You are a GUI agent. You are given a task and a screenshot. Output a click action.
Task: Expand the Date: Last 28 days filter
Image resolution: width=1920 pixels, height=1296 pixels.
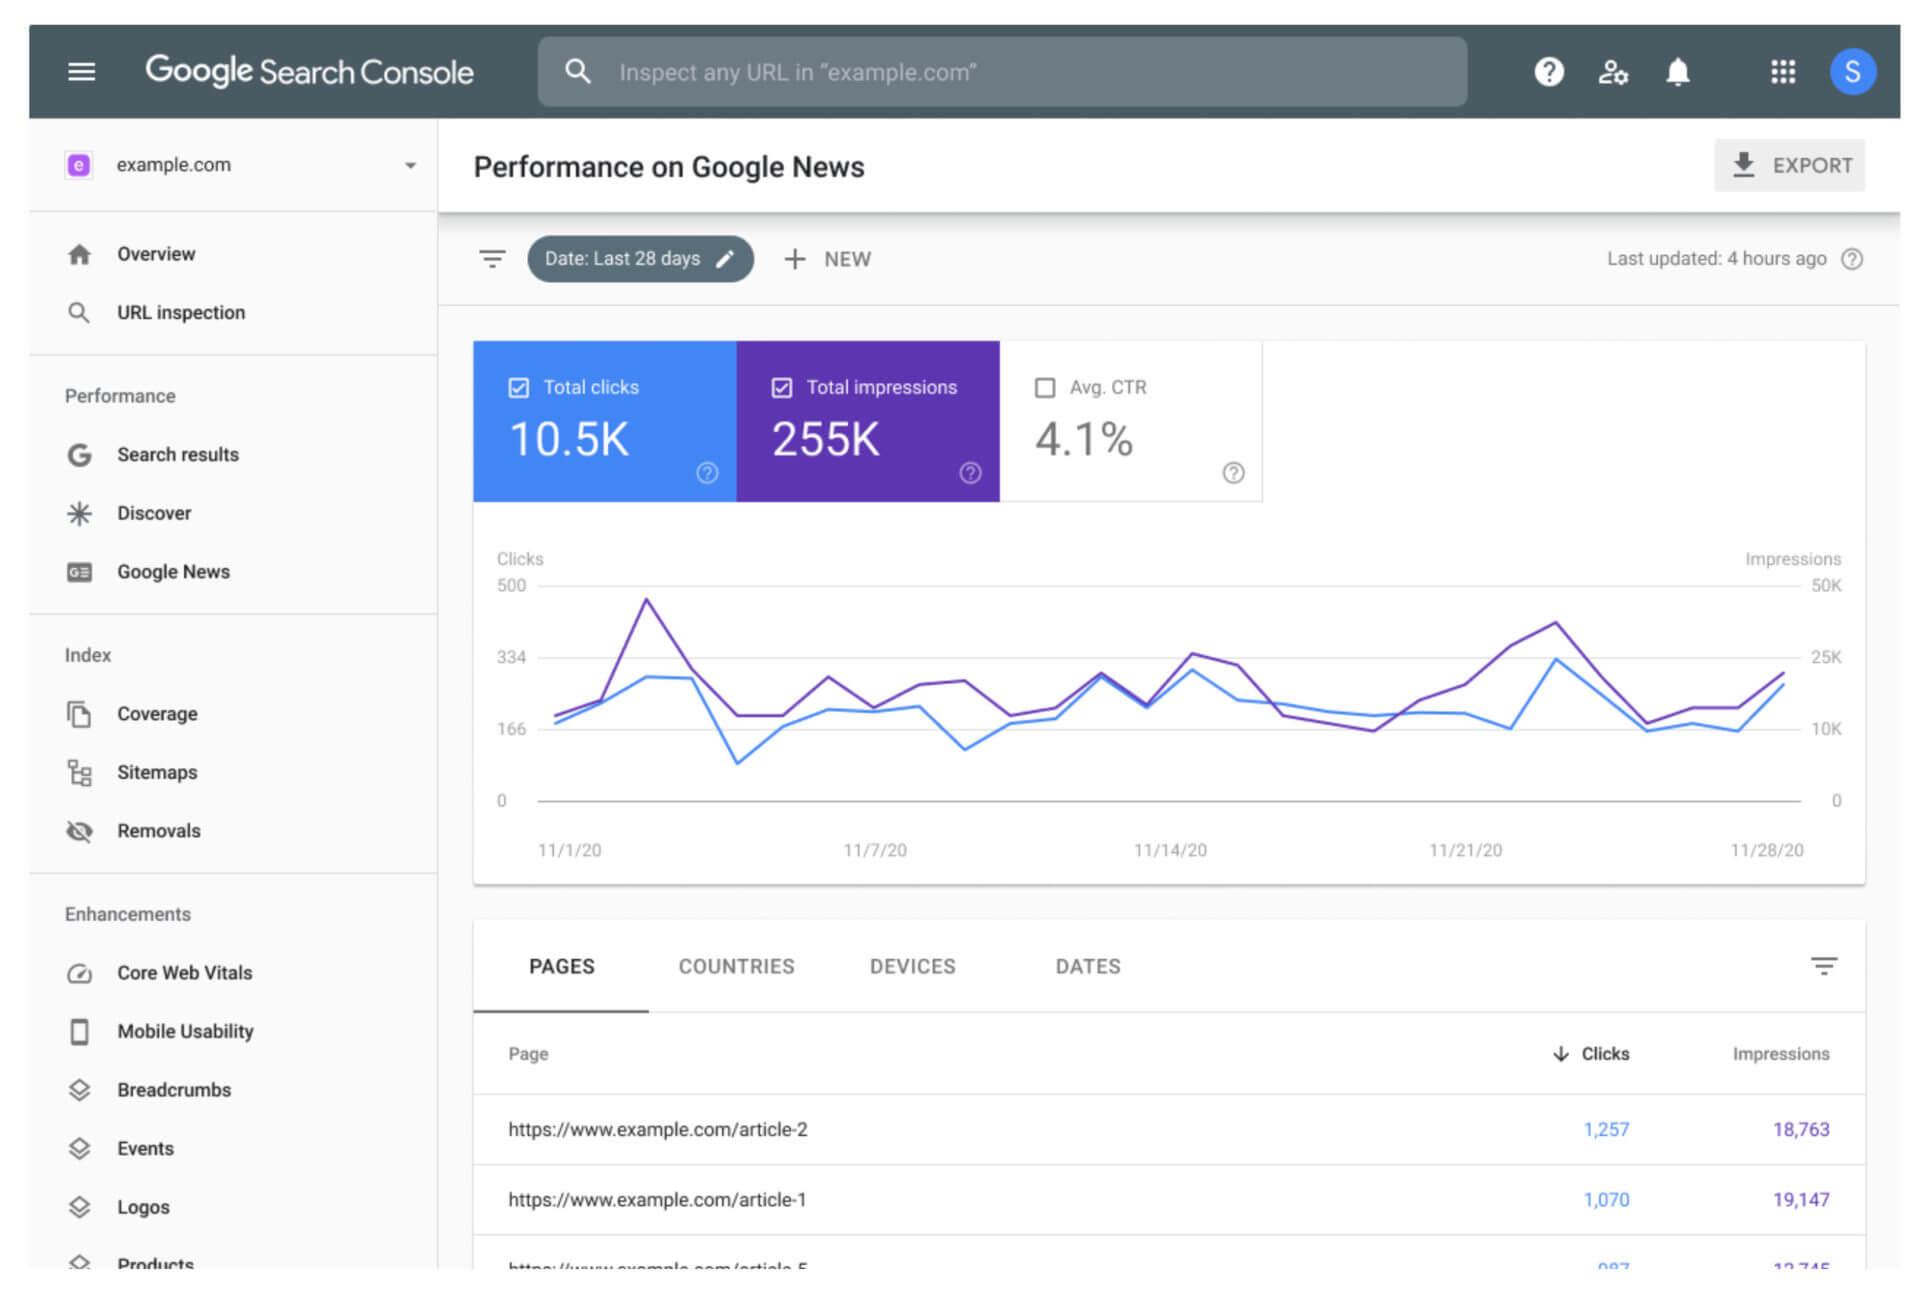point(640,257)
